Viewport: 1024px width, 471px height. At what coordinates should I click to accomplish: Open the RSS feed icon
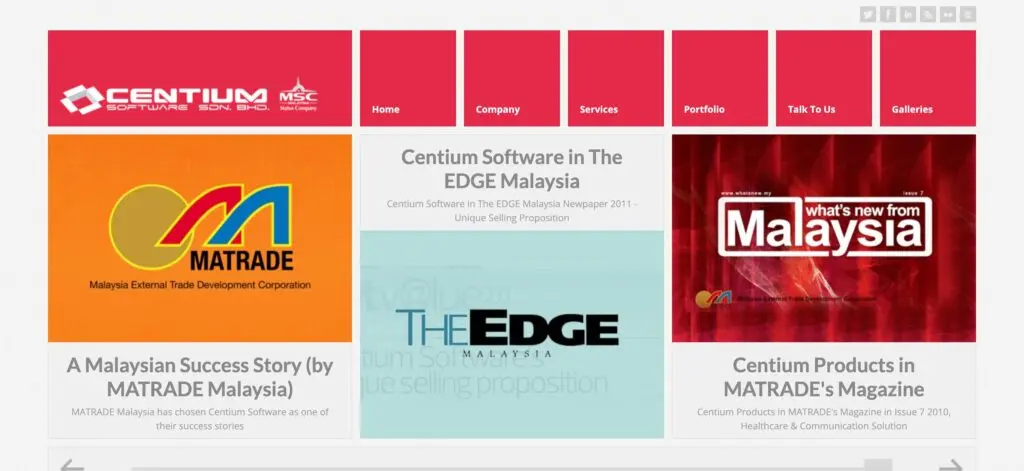pos(928,14)
